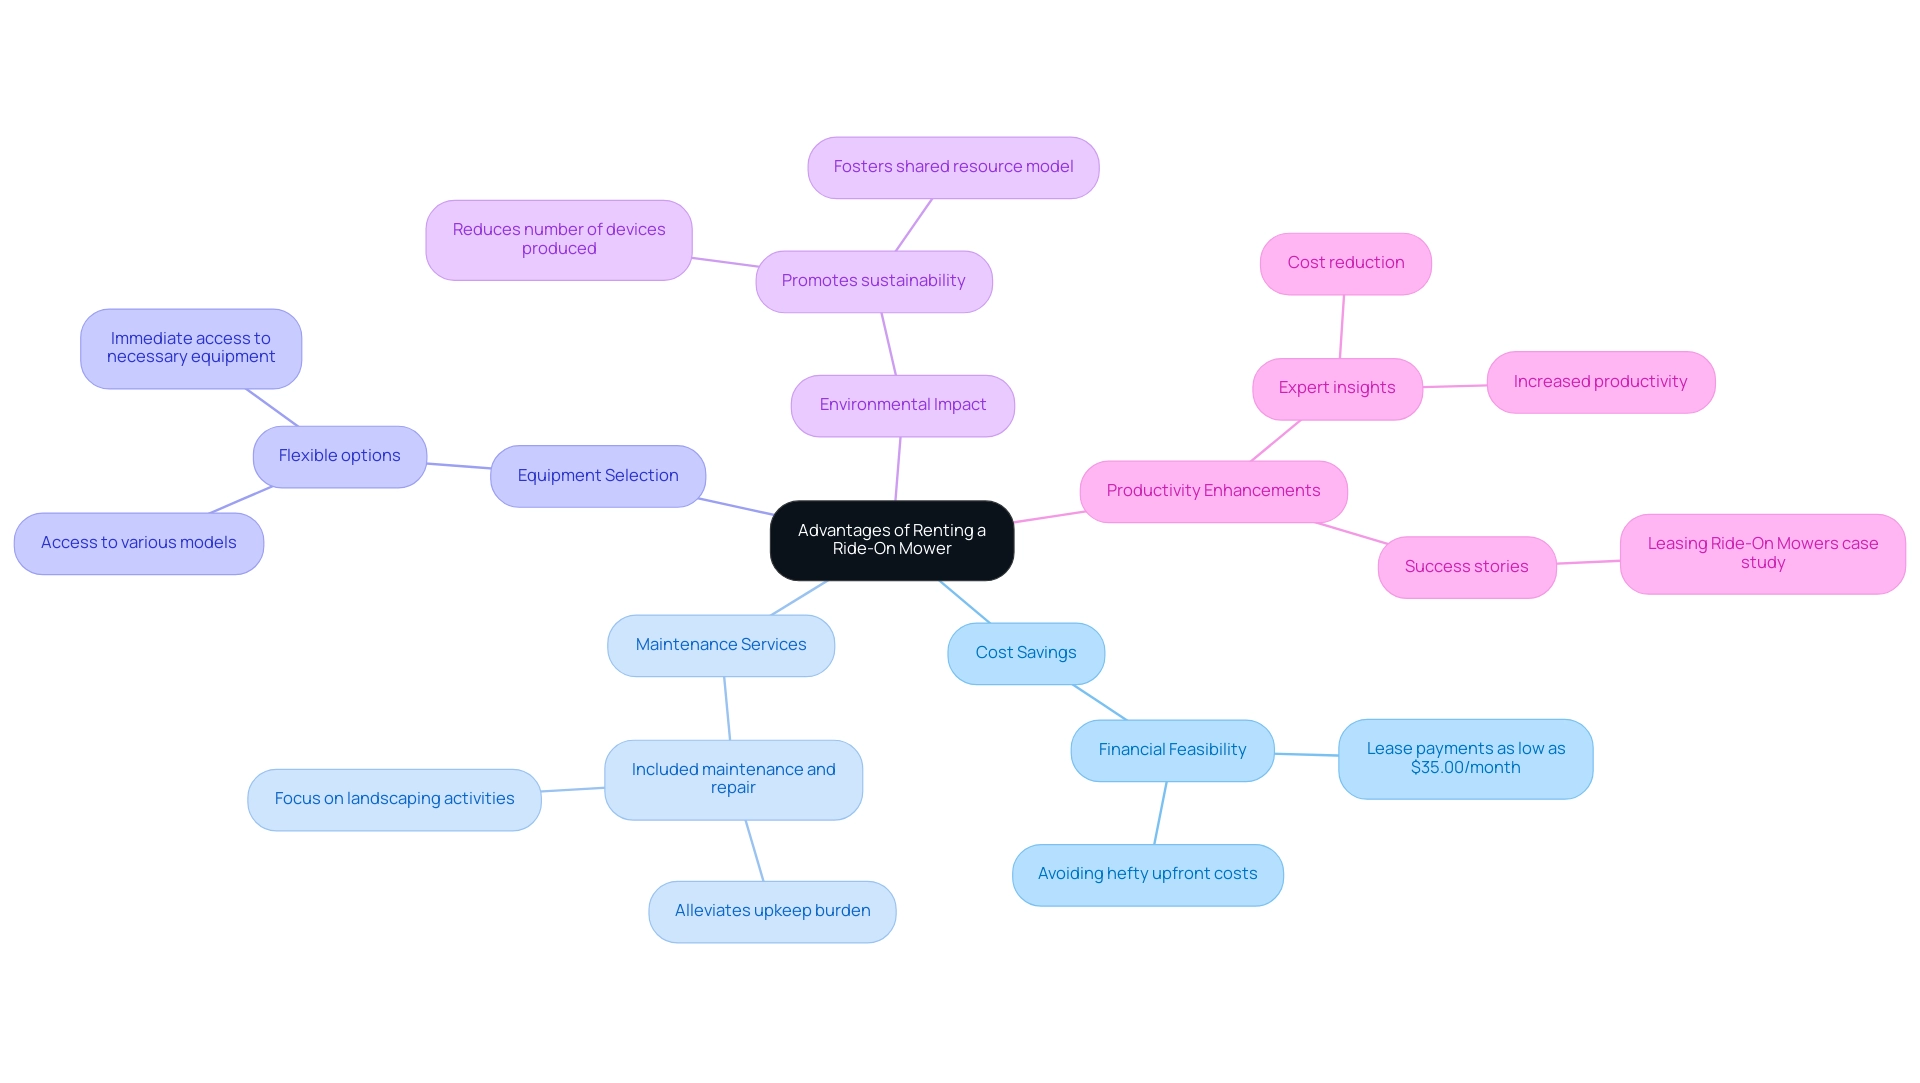1920x1083 pixels.
Task: Toggle visibility of 'Cost Savings' node
Action: [x=1026, y=653]
